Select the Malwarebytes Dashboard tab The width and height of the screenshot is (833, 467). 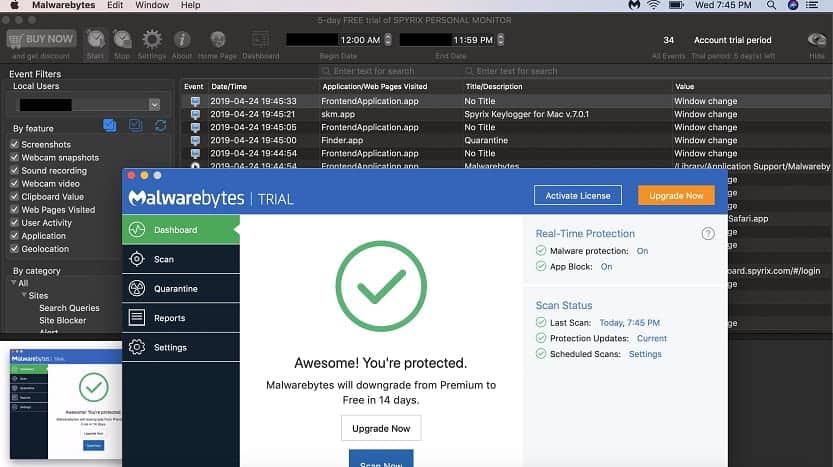point(181,230)
